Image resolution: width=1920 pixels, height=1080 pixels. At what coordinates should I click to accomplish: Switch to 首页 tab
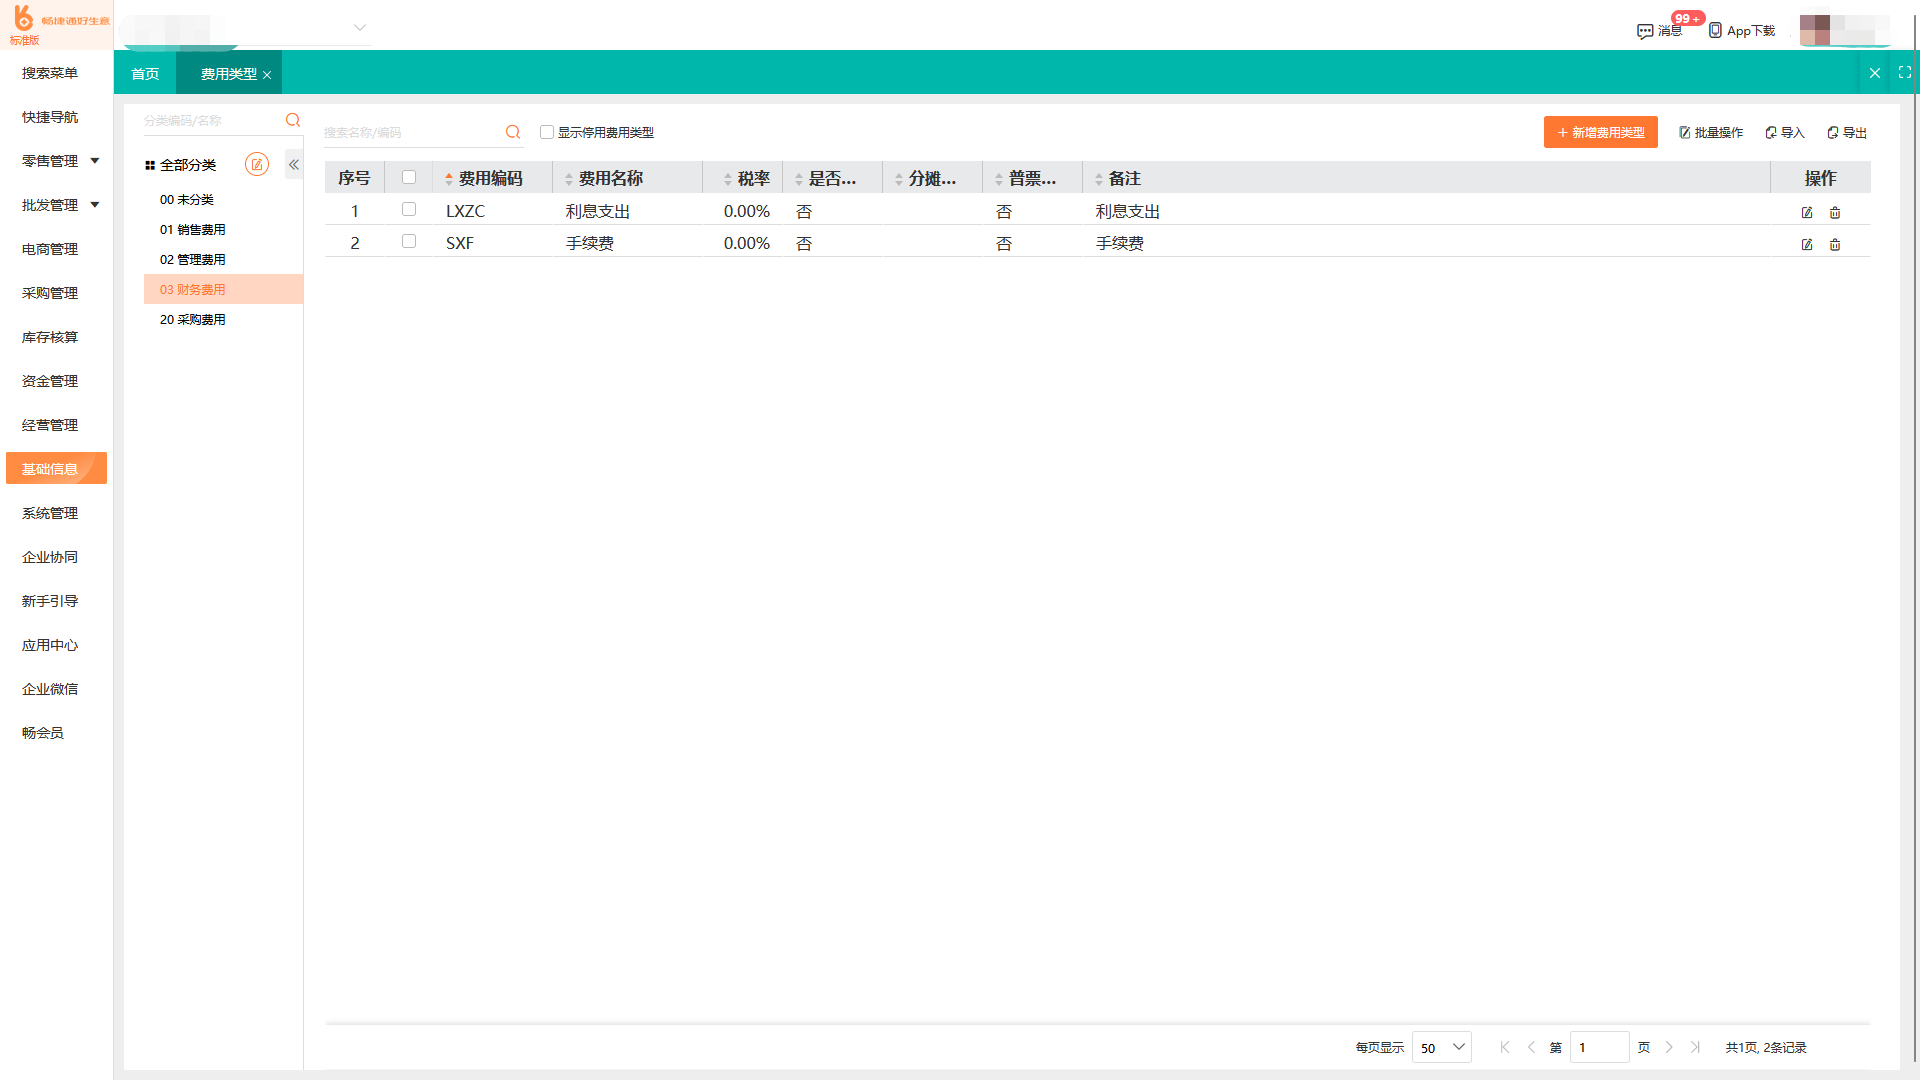point(145,74)
